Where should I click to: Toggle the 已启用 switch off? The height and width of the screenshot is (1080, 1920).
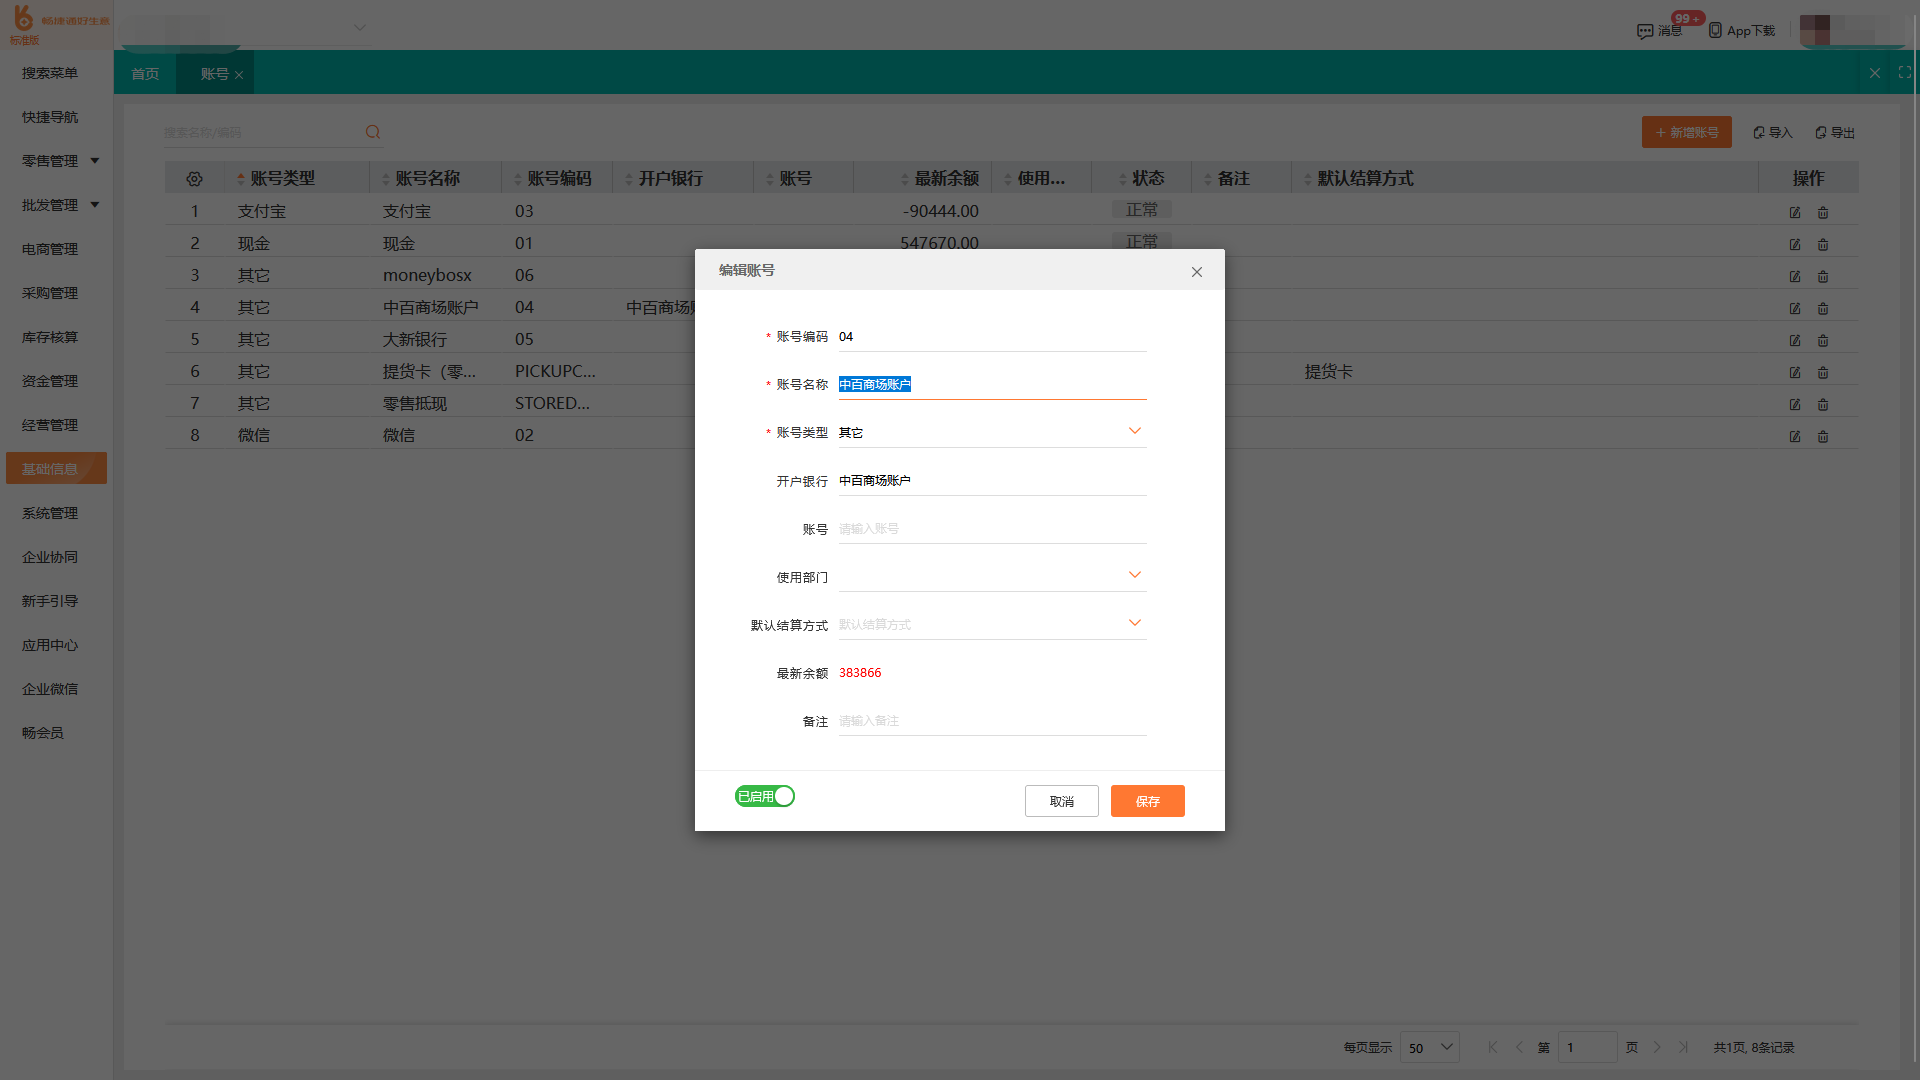pyautogui.click(x=765, y=795)
